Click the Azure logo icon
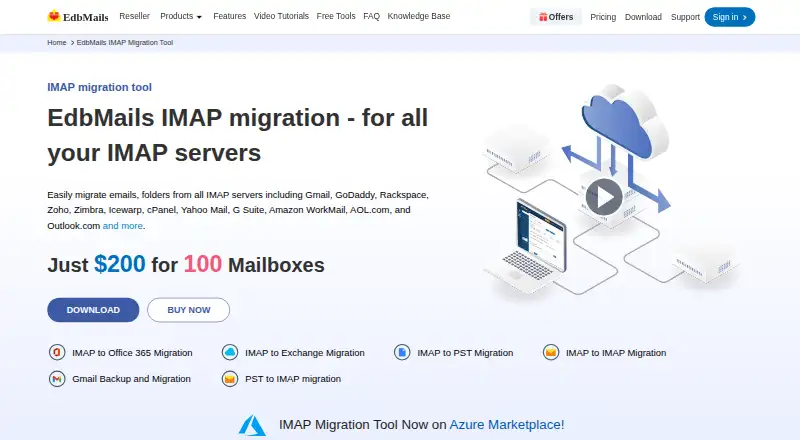800x440 pixels. [253, 425]
